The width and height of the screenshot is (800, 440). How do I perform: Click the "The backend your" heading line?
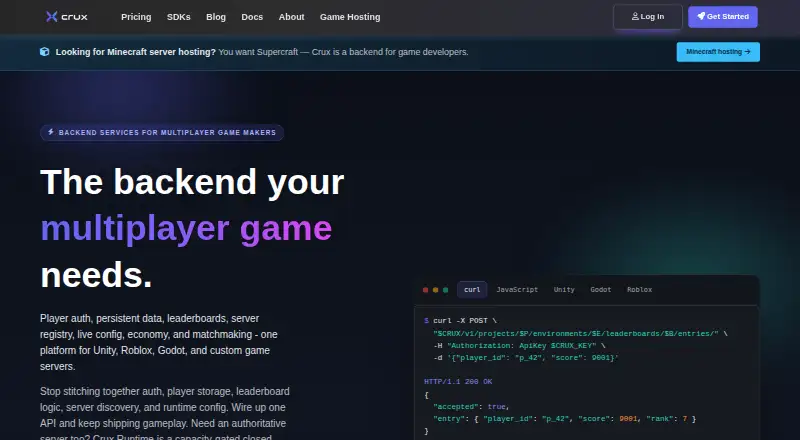click(192, 182)
